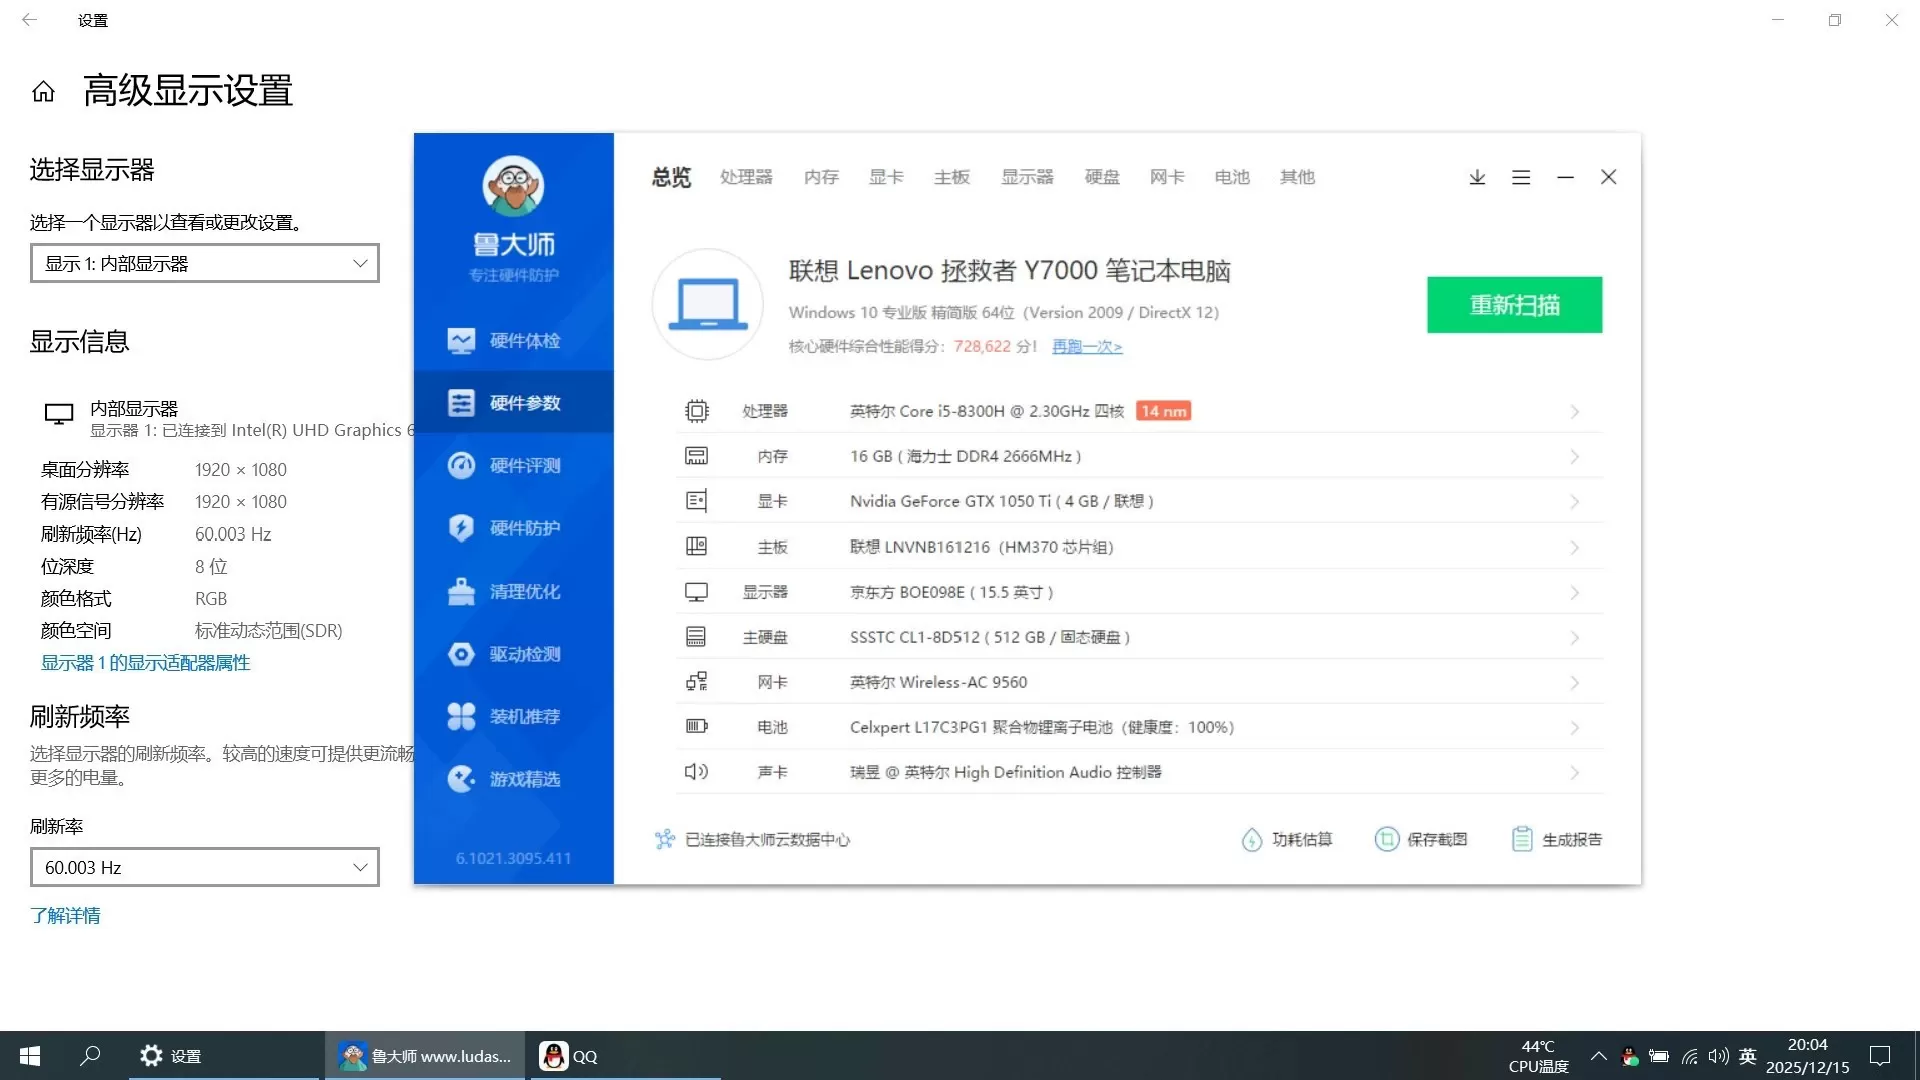Open the display selector dropdown
Viewport: 1920px width, 1080px height.
[204, 263]
